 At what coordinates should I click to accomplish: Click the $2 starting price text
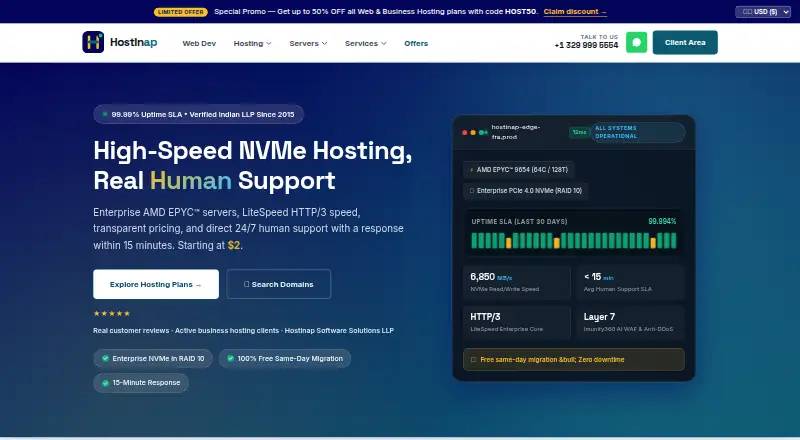[234, 246]
